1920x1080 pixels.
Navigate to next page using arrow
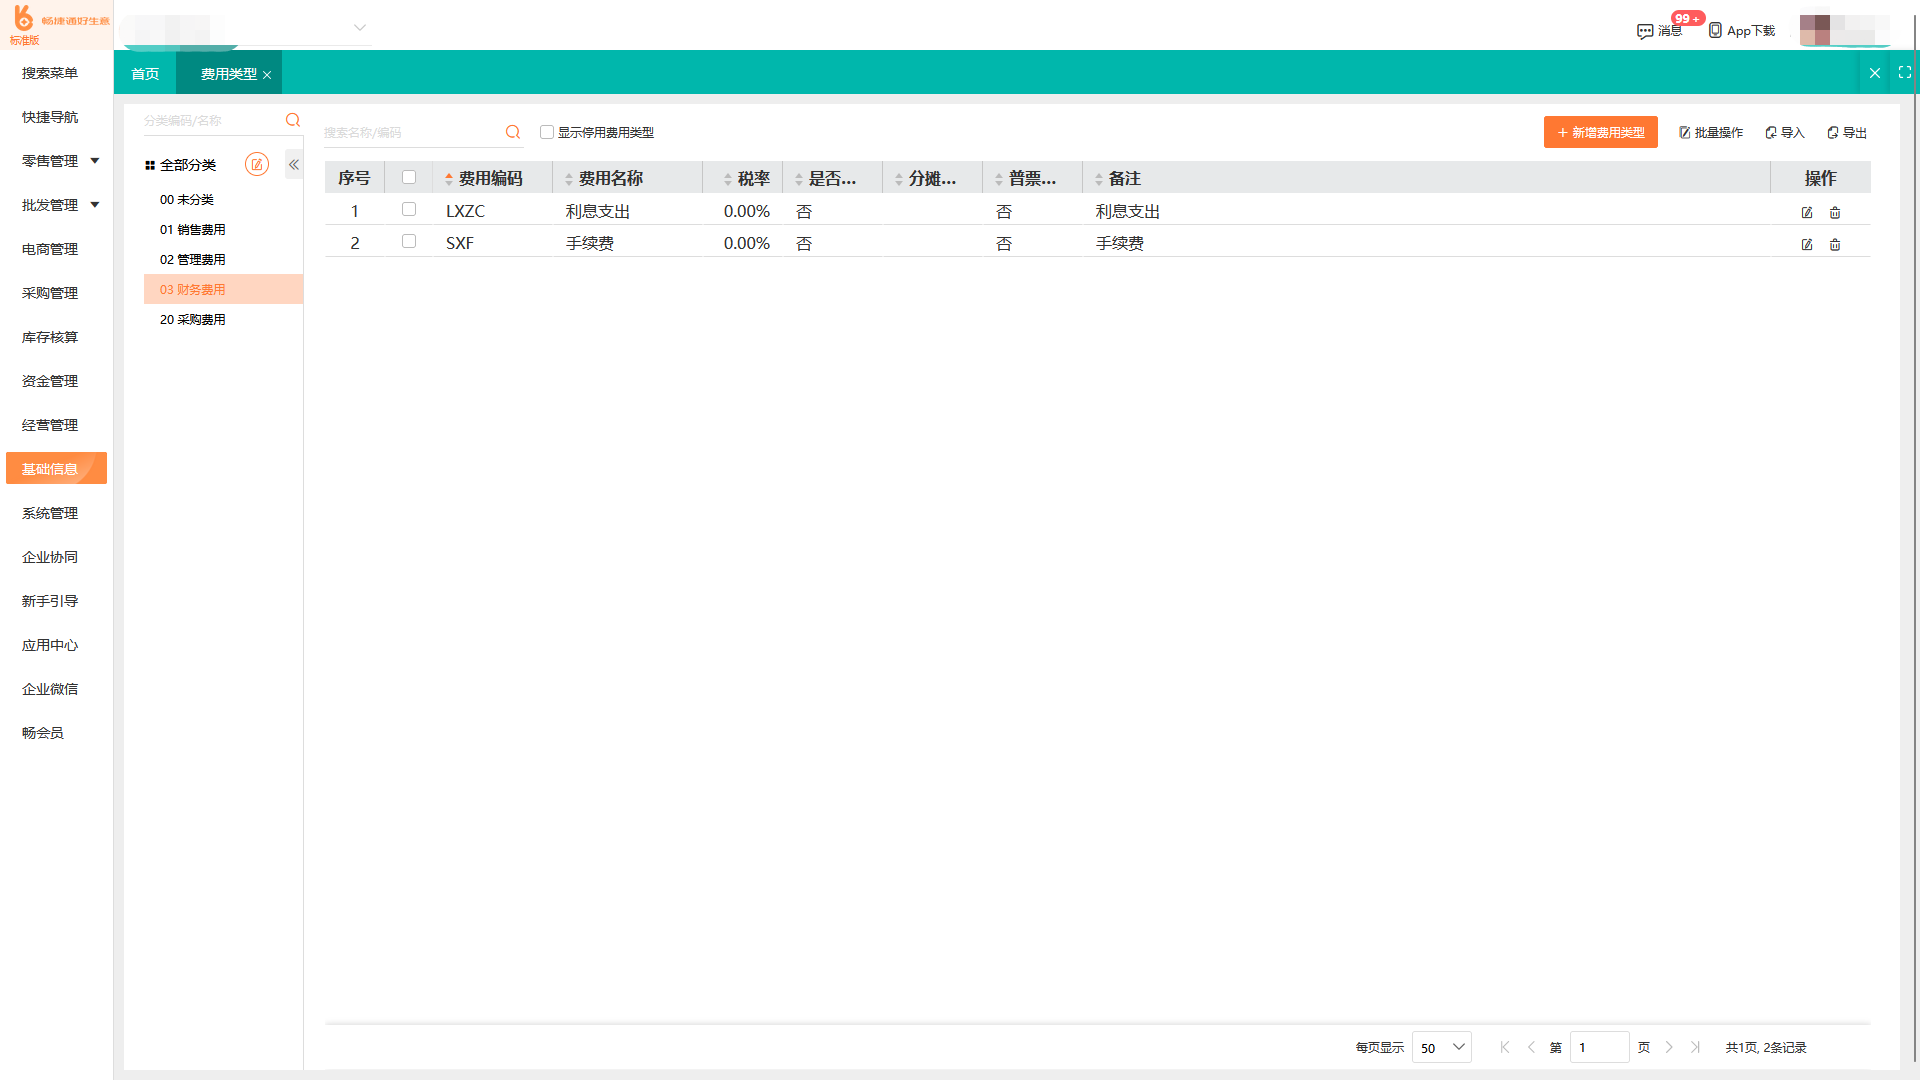(x=1669, y=1047)
